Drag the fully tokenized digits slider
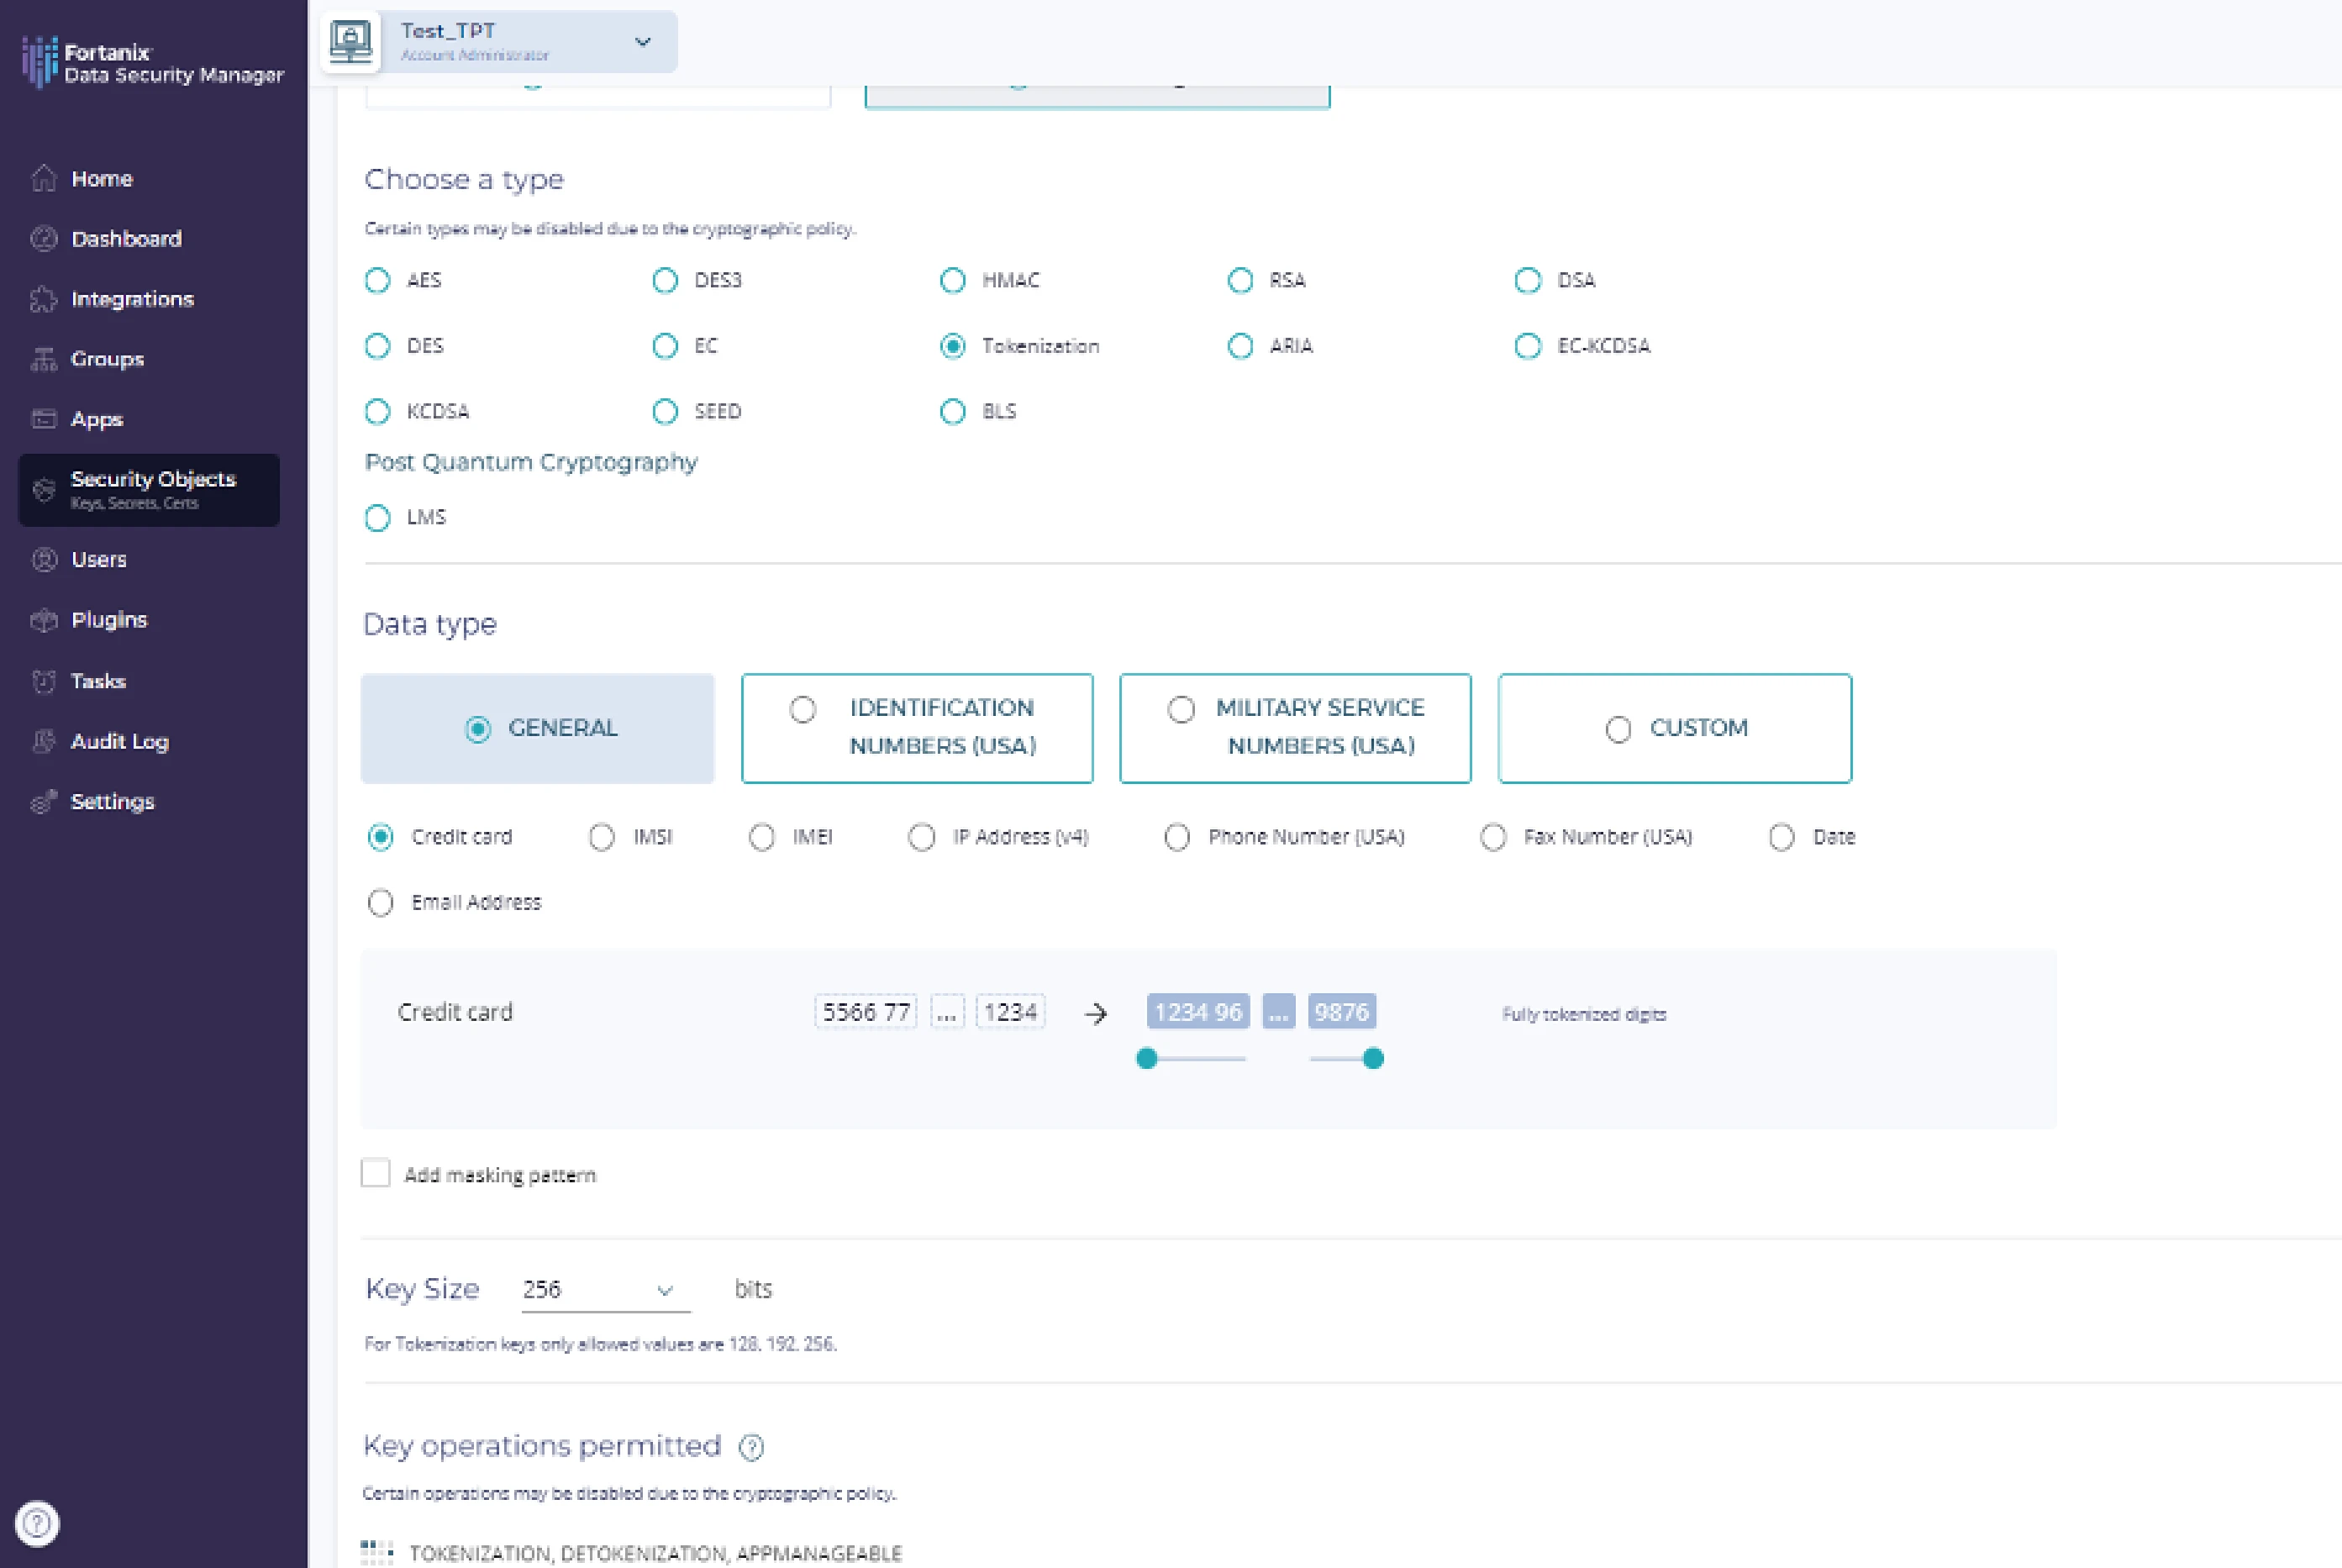 [x=1374, y=1057]
